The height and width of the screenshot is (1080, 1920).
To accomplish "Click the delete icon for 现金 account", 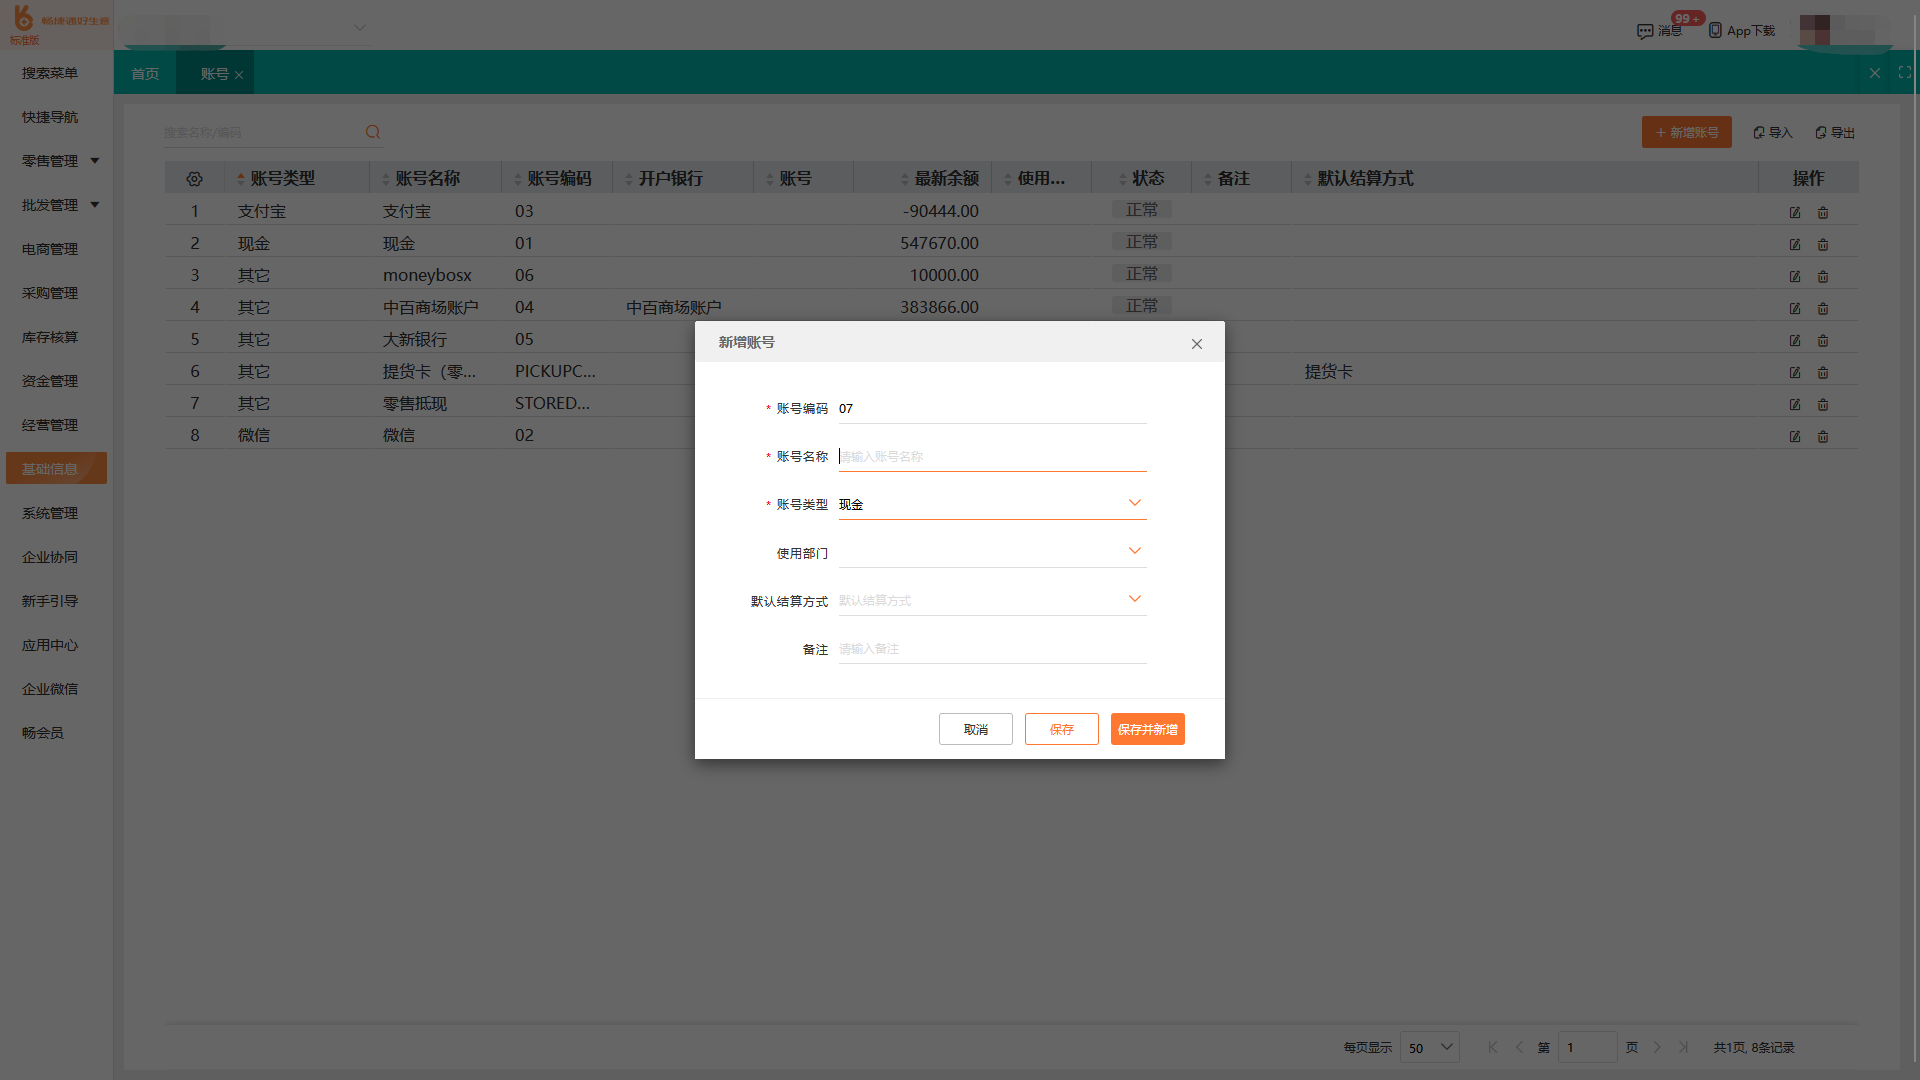I will tap(1824, 244).
